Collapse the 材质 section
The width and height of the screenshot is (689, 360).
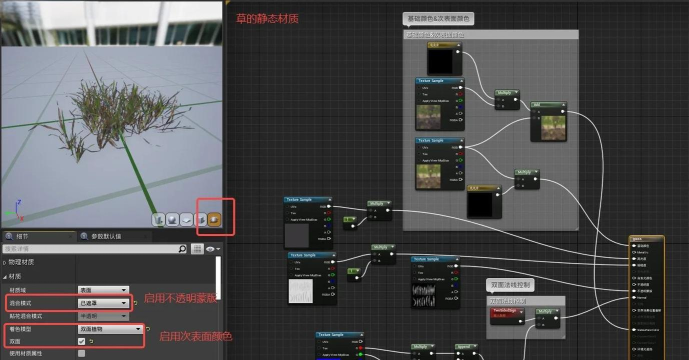pyautogui.click(x=5, y=276)
